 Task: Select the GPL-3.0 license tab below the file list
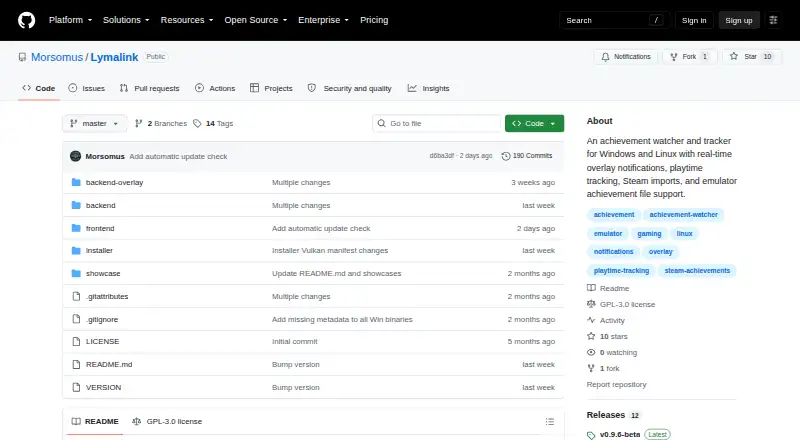point(167,422)
